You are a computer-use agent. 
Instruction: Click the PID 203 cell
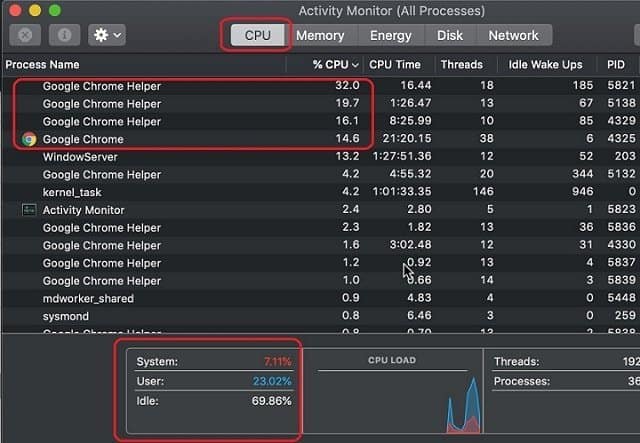click(625, 156)
